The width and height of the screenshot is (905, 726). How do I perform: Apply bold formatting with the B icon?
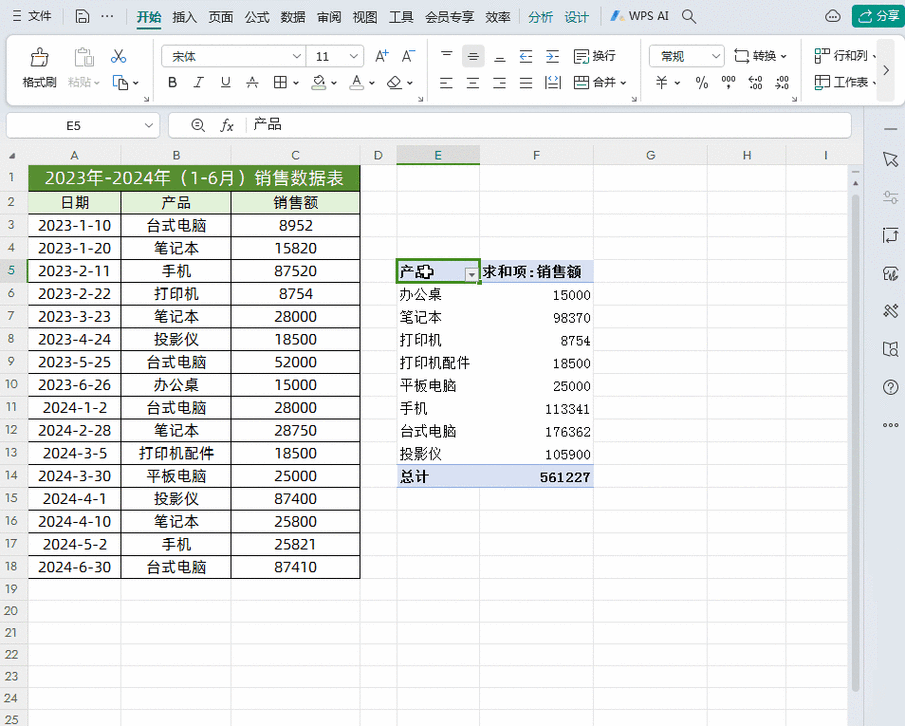click(172, 82)
